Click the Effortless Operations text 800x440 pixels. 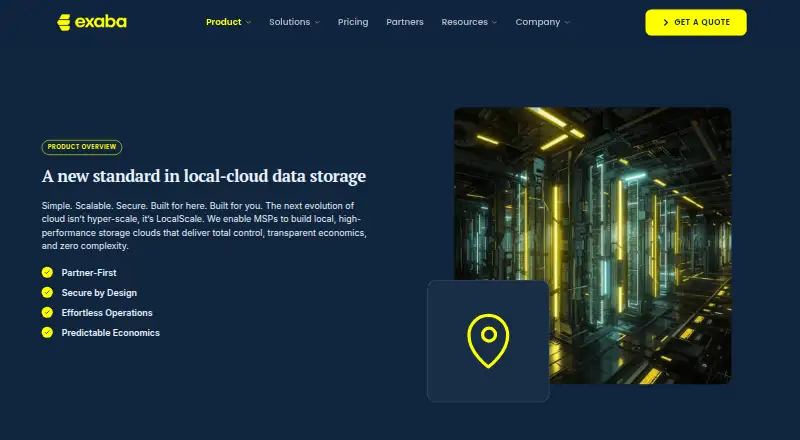[107, 312]
